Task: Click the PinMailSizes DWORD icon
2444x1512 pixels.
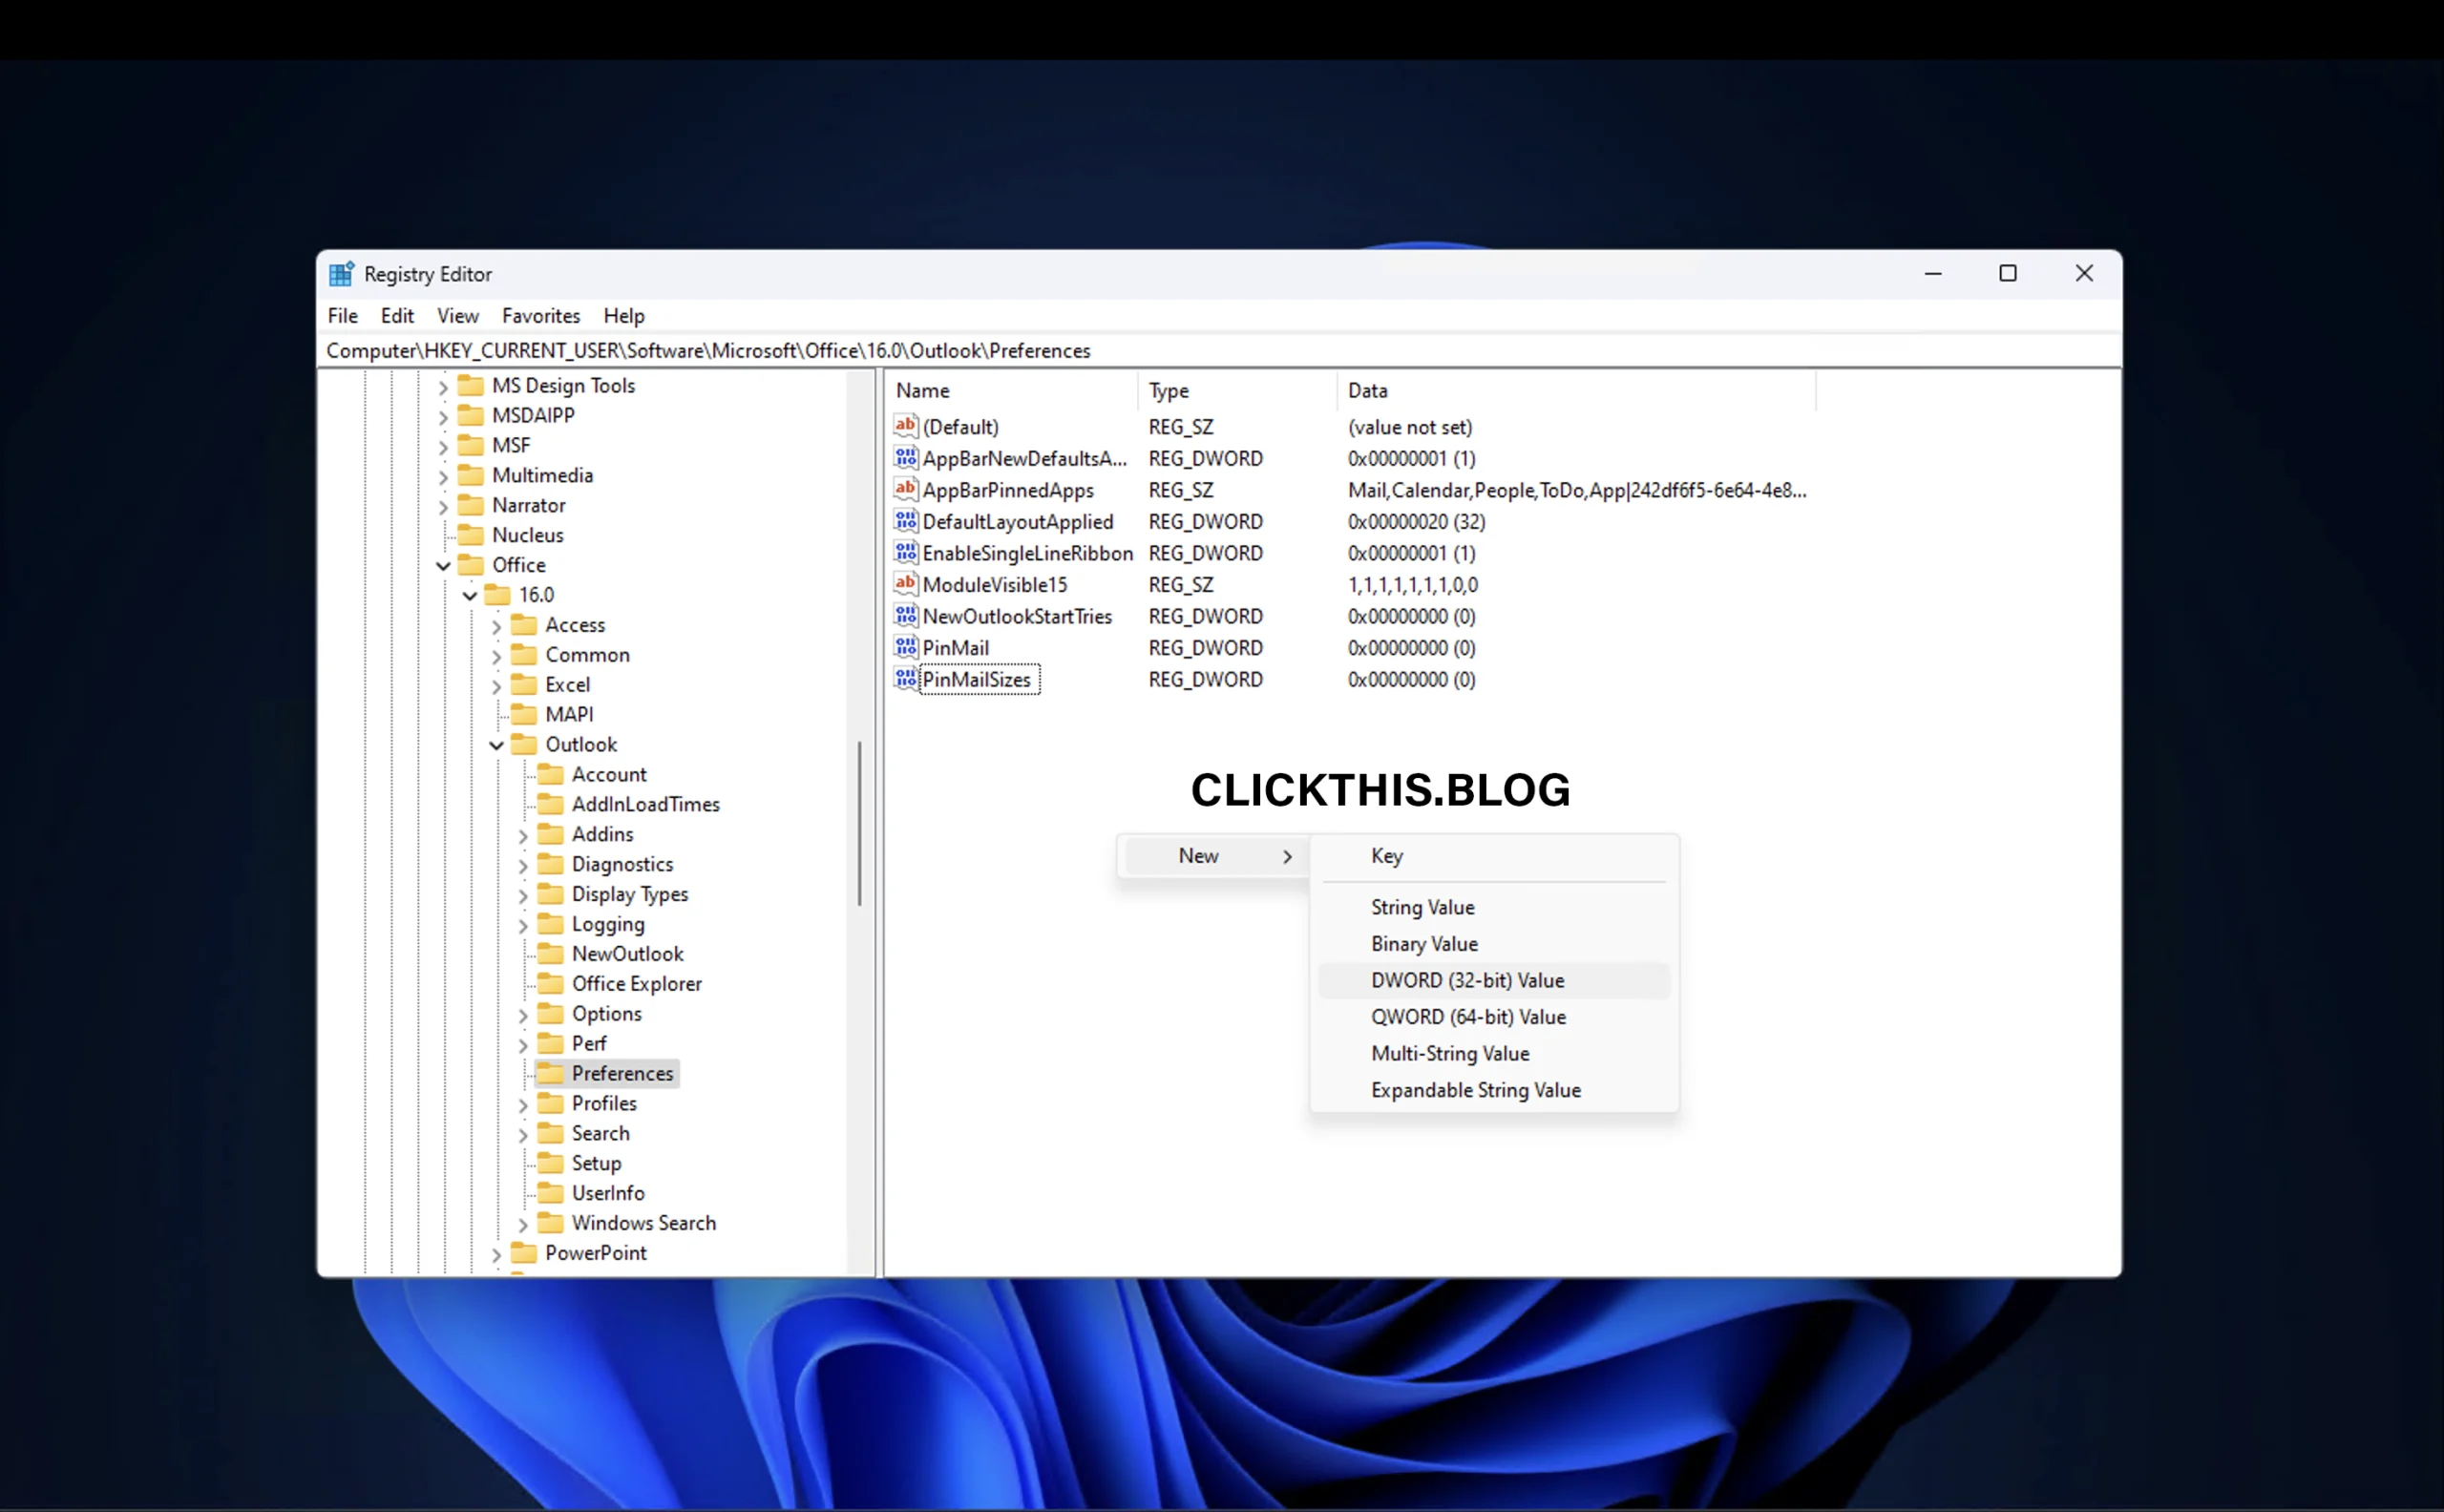Action: pyautogui.click(x=905, y=678)
